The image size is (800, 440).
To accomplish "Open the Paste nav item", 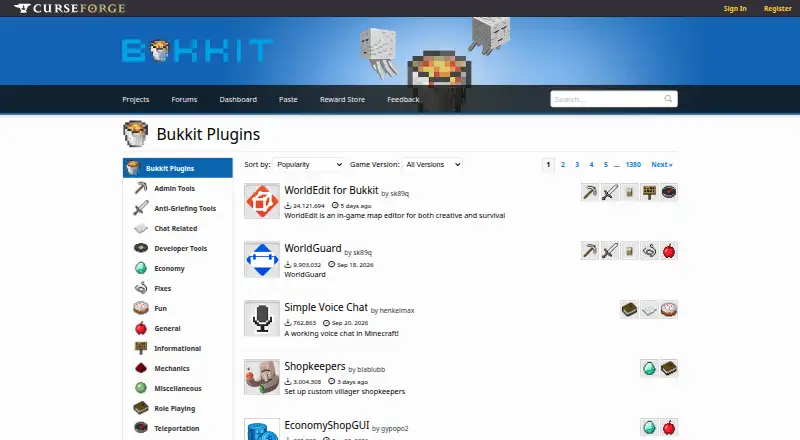I will pos(288,100).
